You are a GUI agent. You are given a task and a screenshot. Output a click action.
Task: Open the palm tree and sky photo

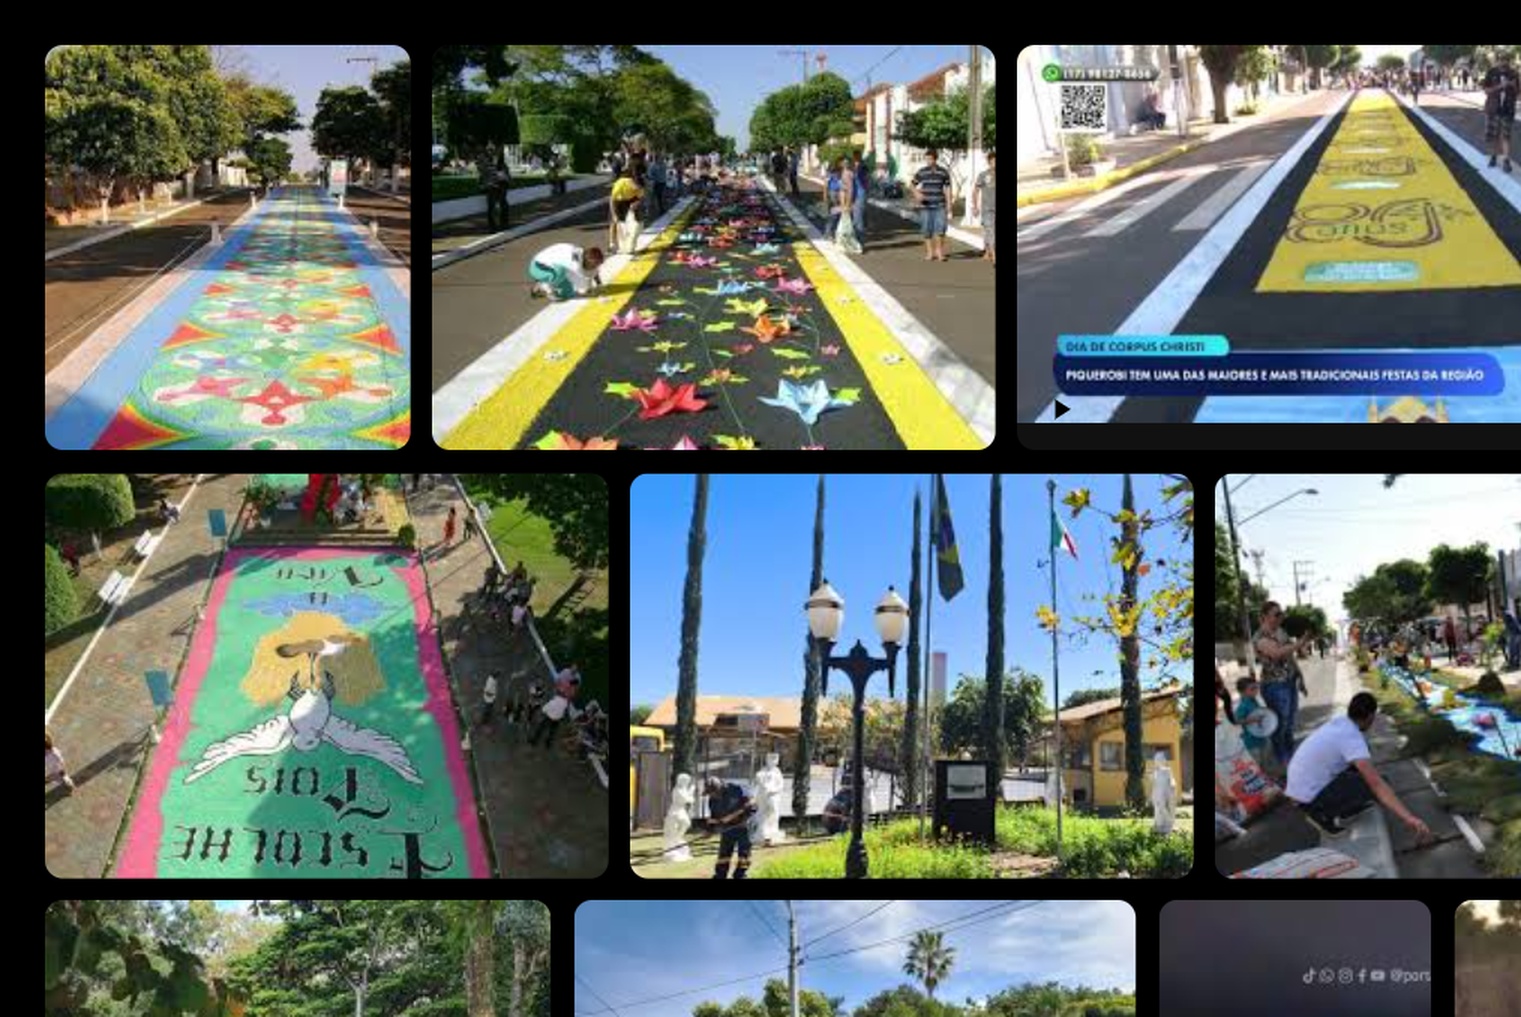click(x=854, y=958)
